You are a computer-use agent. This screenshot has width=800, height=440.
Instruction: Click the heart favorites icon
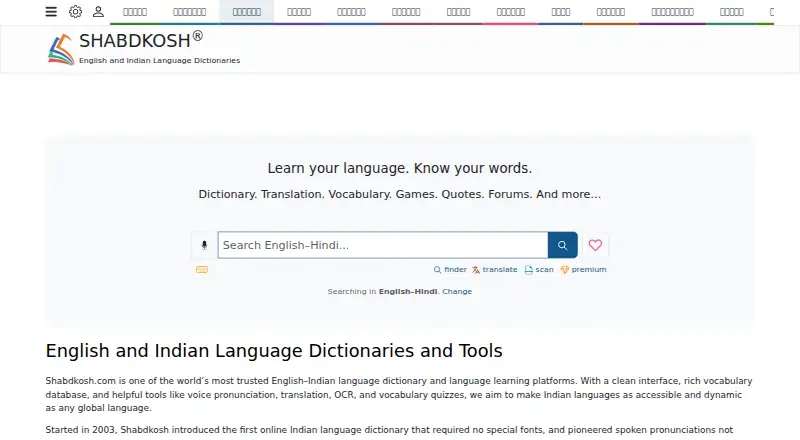pos(595,245)
